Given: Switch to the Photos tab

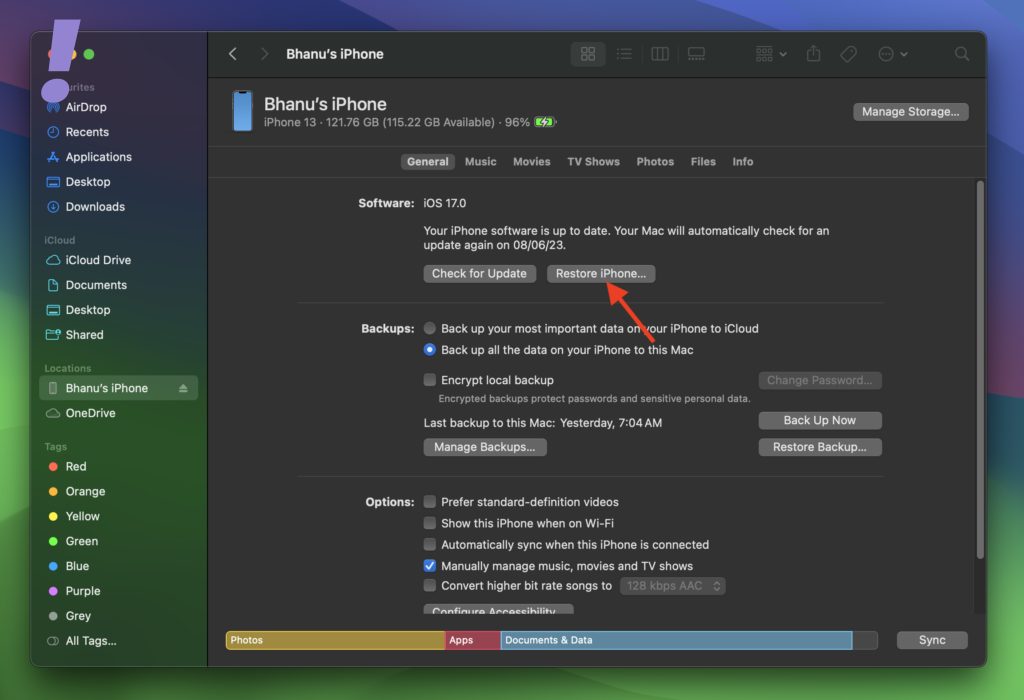Looking at the screenshot, I should click(655, 162).
